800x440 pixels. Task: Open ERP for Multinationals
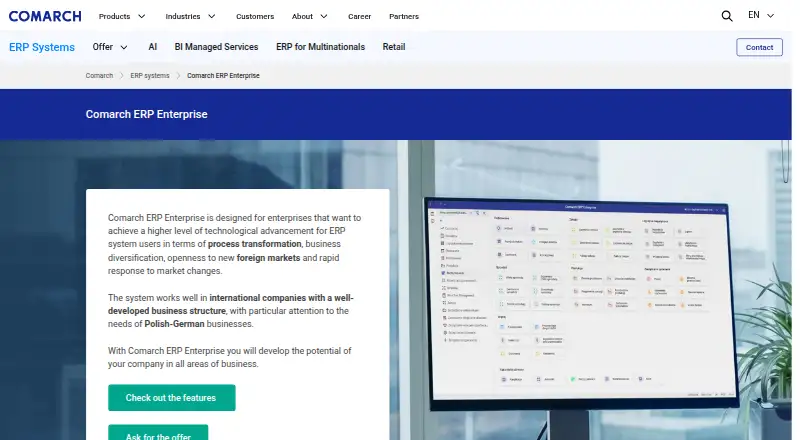click(320, 47)
